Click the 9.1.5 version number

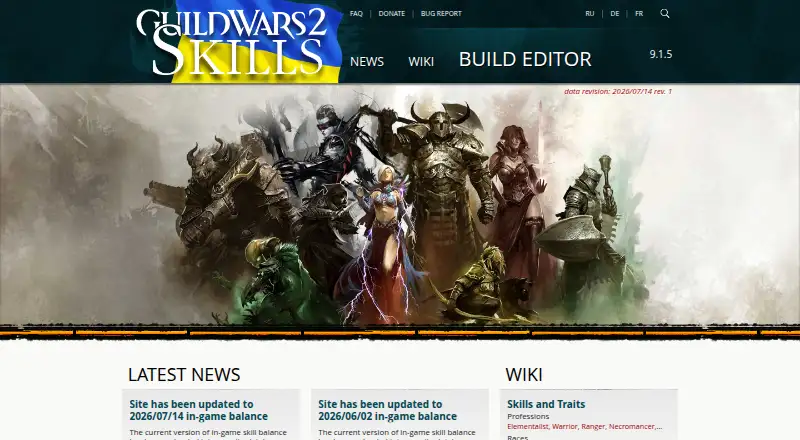[661, 54]
